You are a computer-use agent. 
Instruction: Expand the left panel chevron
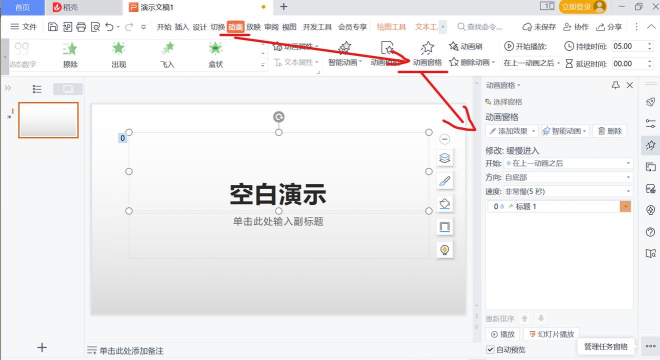[8, 88]
